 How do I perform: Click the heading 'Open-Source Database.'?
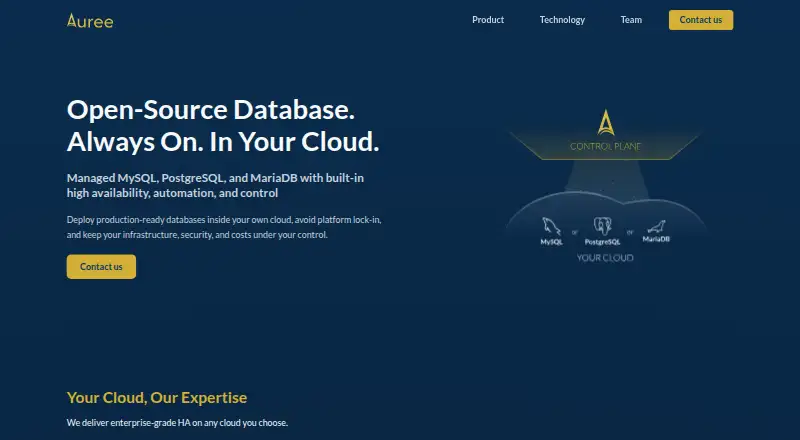[211, 110]
